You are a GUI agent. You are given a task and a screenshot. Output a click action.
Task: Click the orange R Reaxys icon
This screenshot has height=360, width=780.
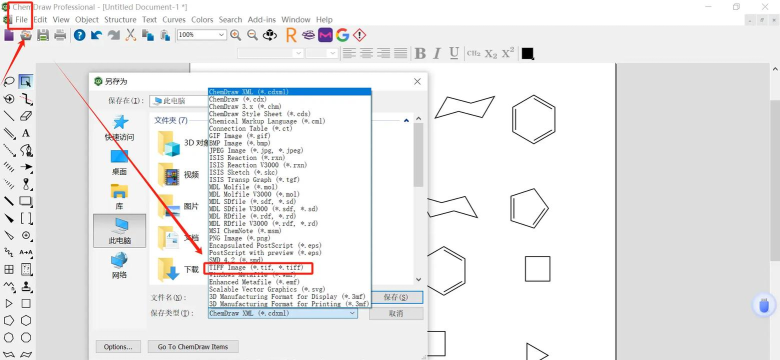point(291,35)
